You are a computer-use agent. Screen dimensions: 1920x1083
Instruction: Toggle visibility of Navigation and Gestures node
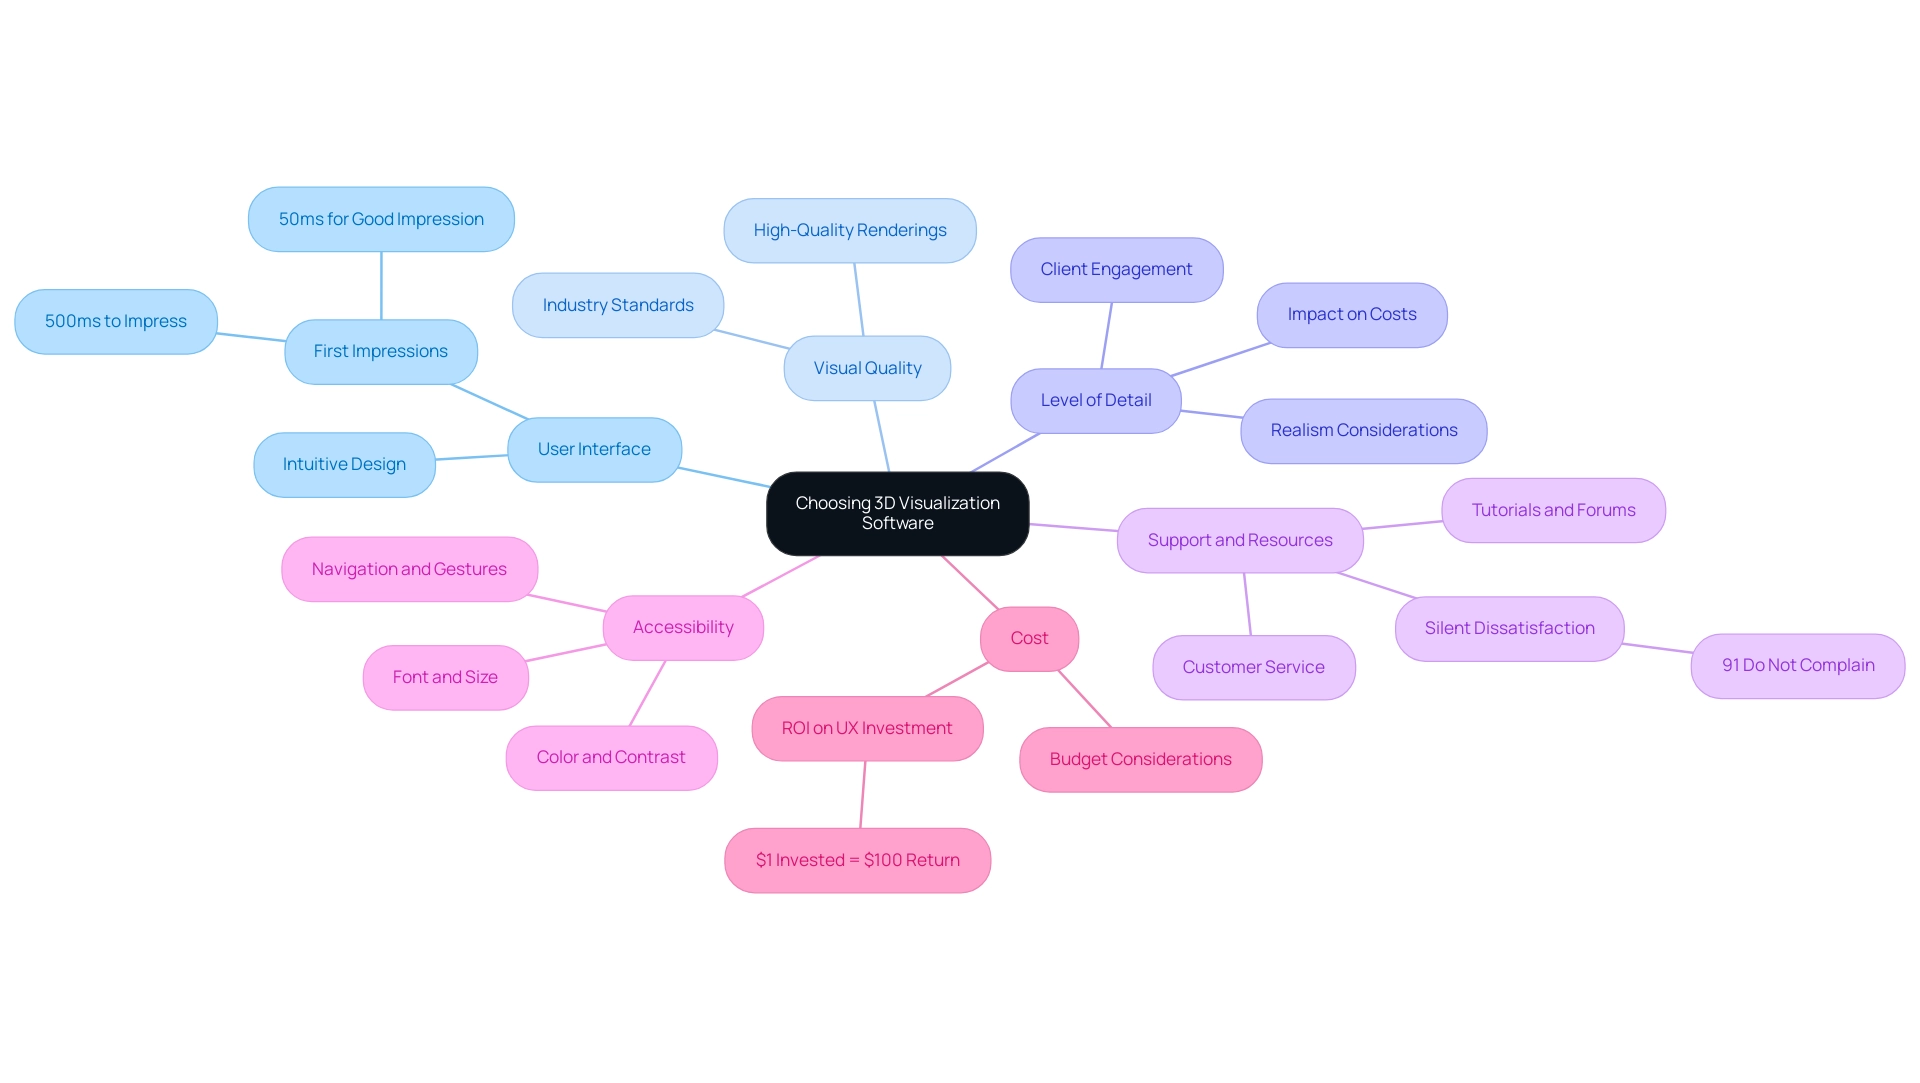pyautogui.click(x=409, y=569)
